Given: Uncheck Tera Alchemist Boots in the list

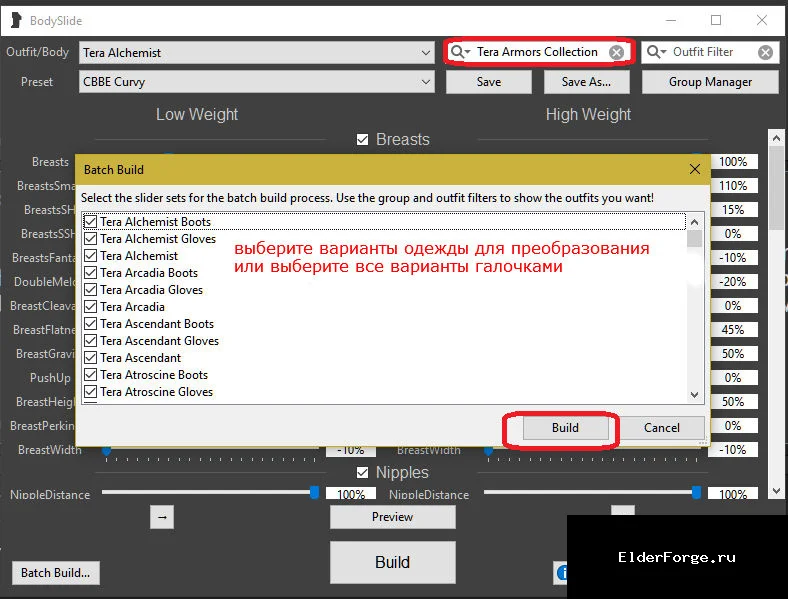Looking at the screenshot, I should pos(91,222).
